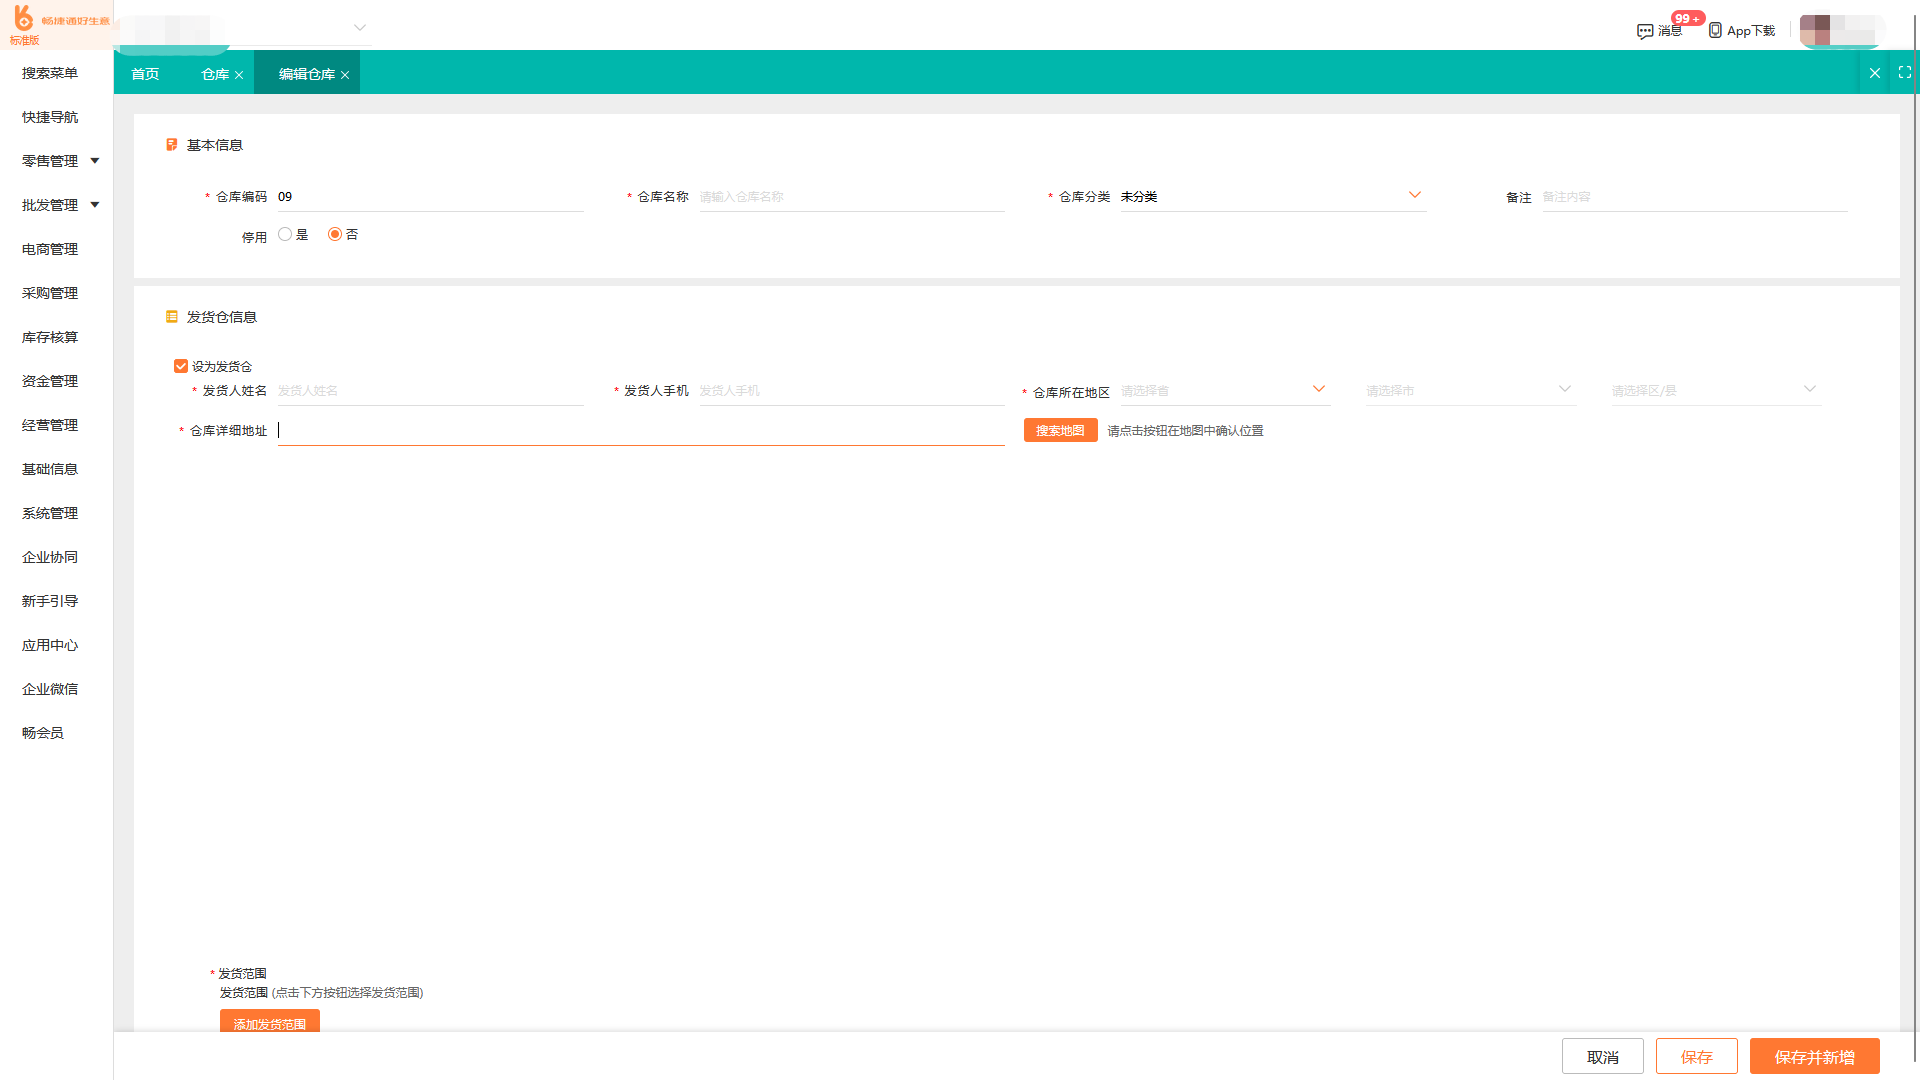Select 是 radio button for 停用
Image resolution: width=1920 pixels, height=1080 pixels.
pyautogui.click(x=285, y=233)
